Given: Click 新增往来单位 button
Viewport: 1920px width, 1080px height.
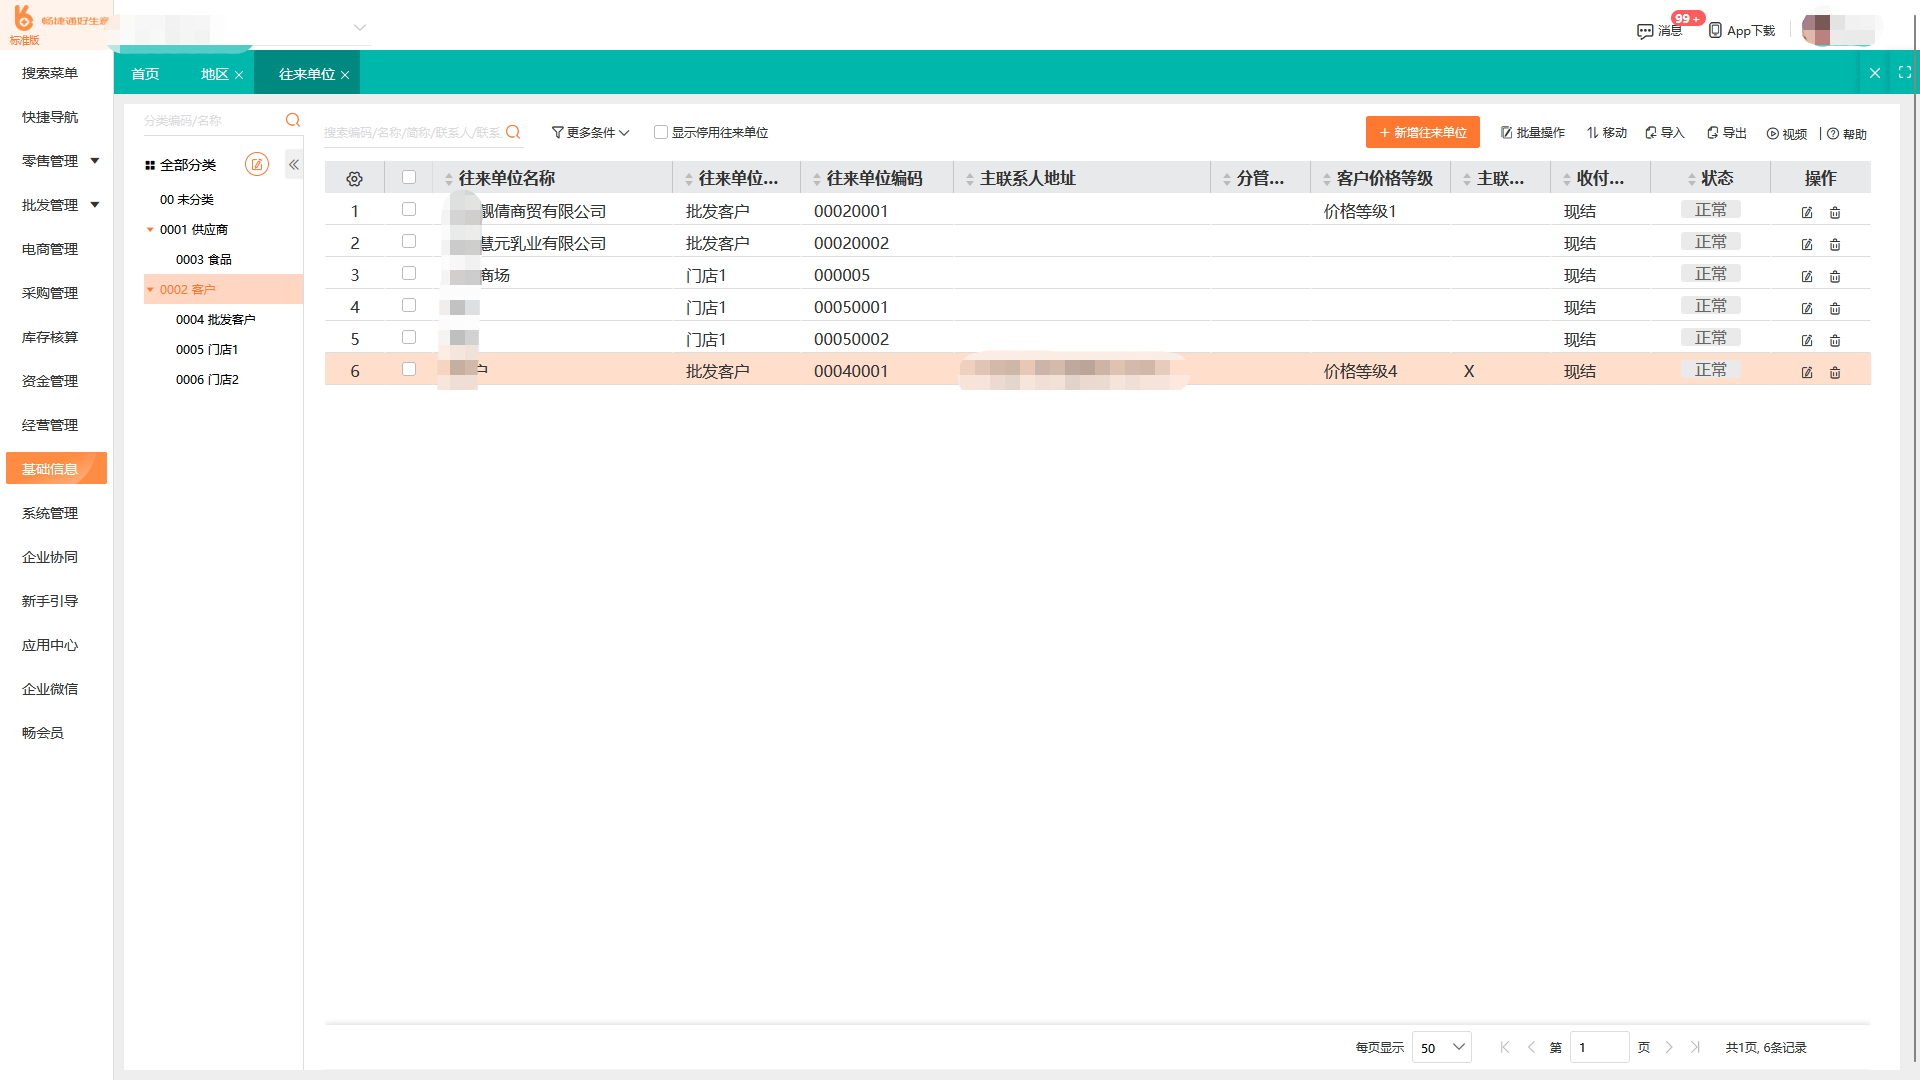Looking at the screenshot, I should pos(1425,131).
